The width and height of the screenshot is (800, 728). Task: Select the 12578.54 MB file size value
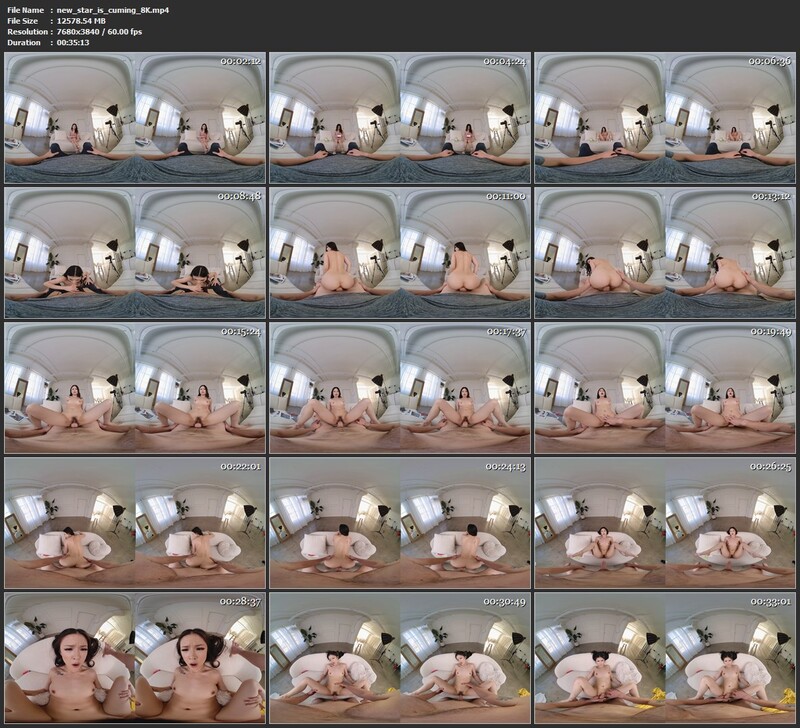[x=85, y=20]
